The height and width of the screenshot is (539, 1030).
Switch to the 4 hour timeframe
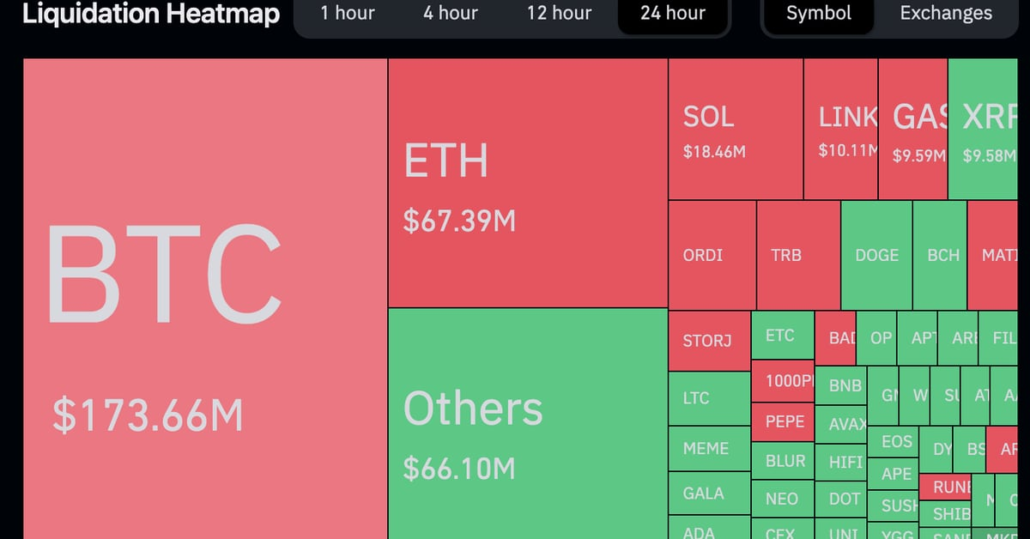[450, 13]
